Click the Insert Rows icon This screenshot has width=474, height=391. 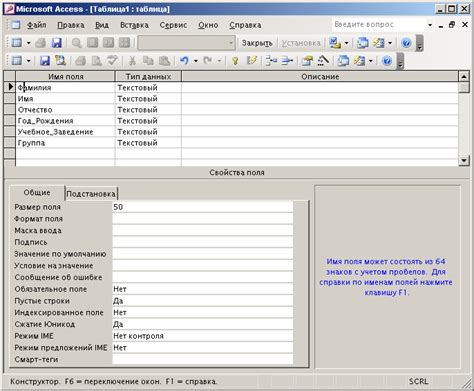(271, 61)
